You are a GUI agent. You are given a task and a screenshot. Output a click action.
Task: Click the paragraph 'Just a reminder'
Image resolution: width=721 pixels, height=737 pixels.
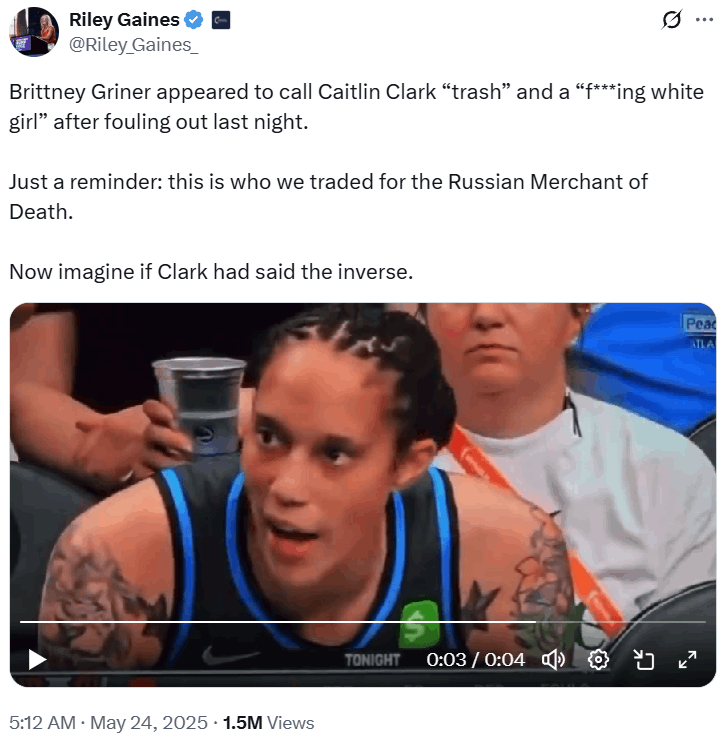click(328, 197)
